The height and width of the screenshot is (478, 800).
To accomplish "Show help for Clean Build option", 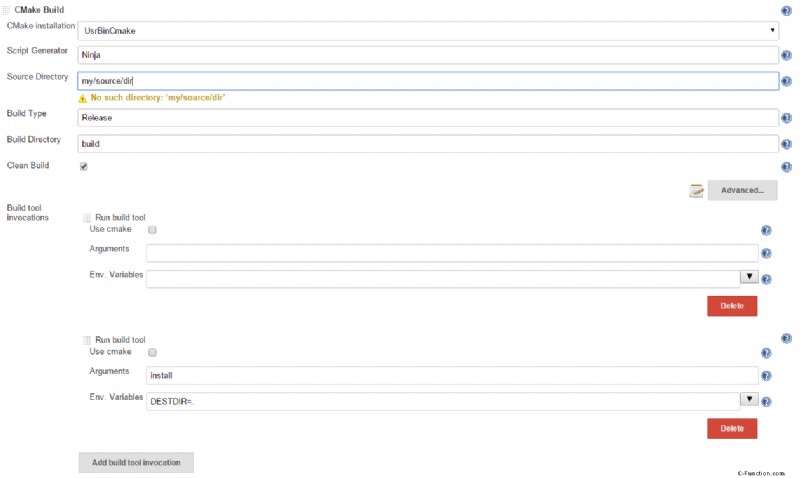I will (x=786, y=167).
